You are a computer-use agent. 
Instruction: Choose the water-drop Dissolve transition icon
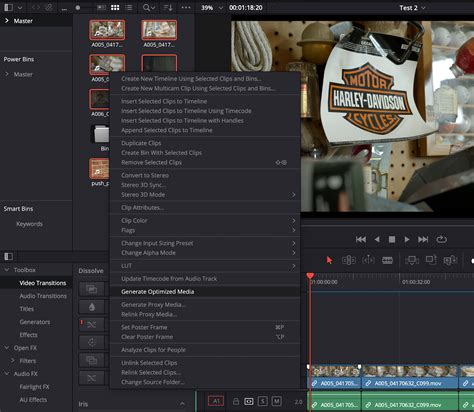pyautogui.click(x=91, y=307)
